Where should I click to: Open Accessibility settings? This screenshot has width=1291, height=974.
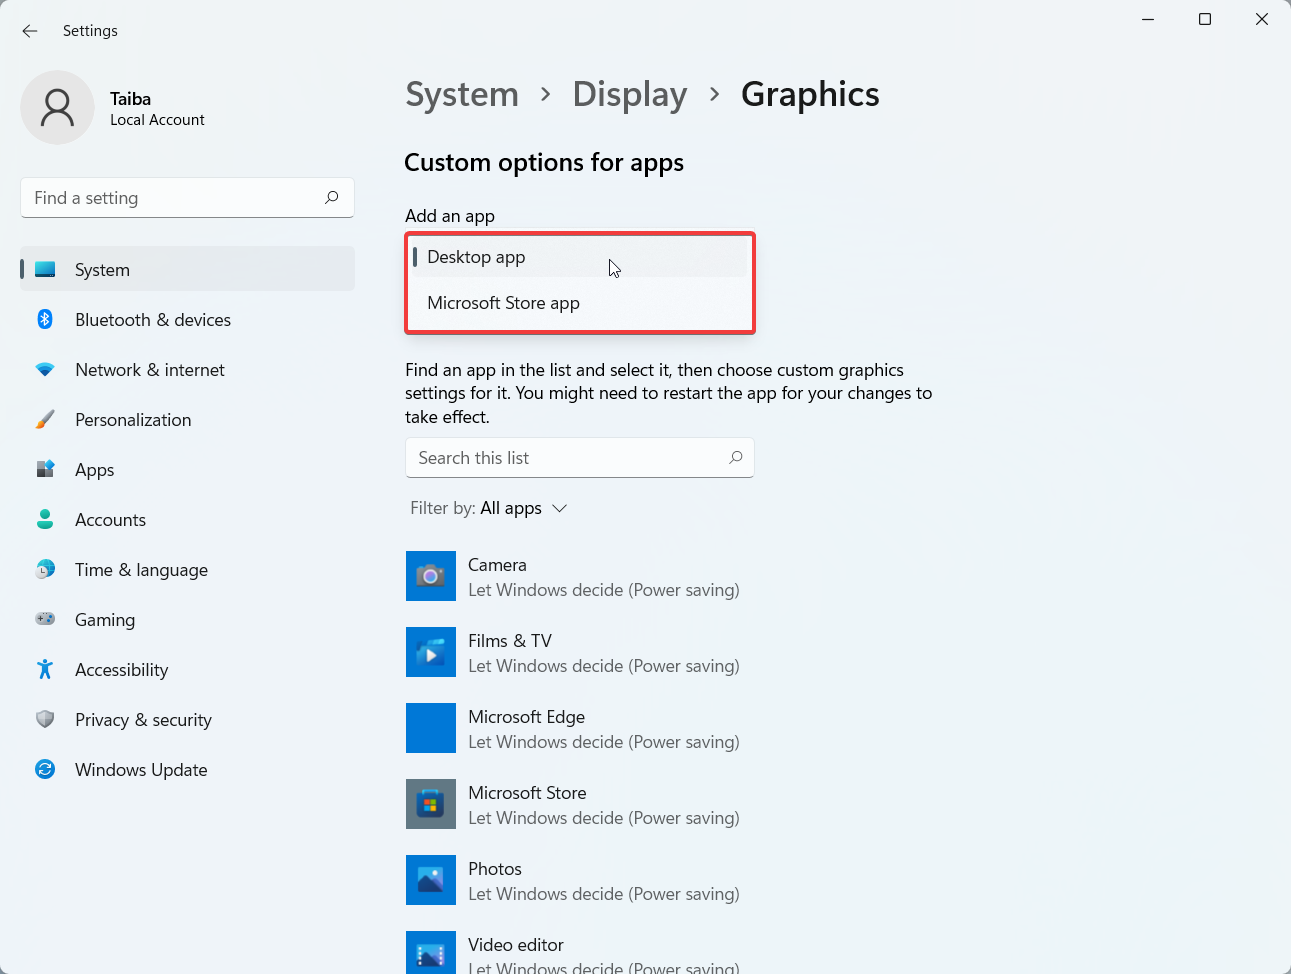187,670
